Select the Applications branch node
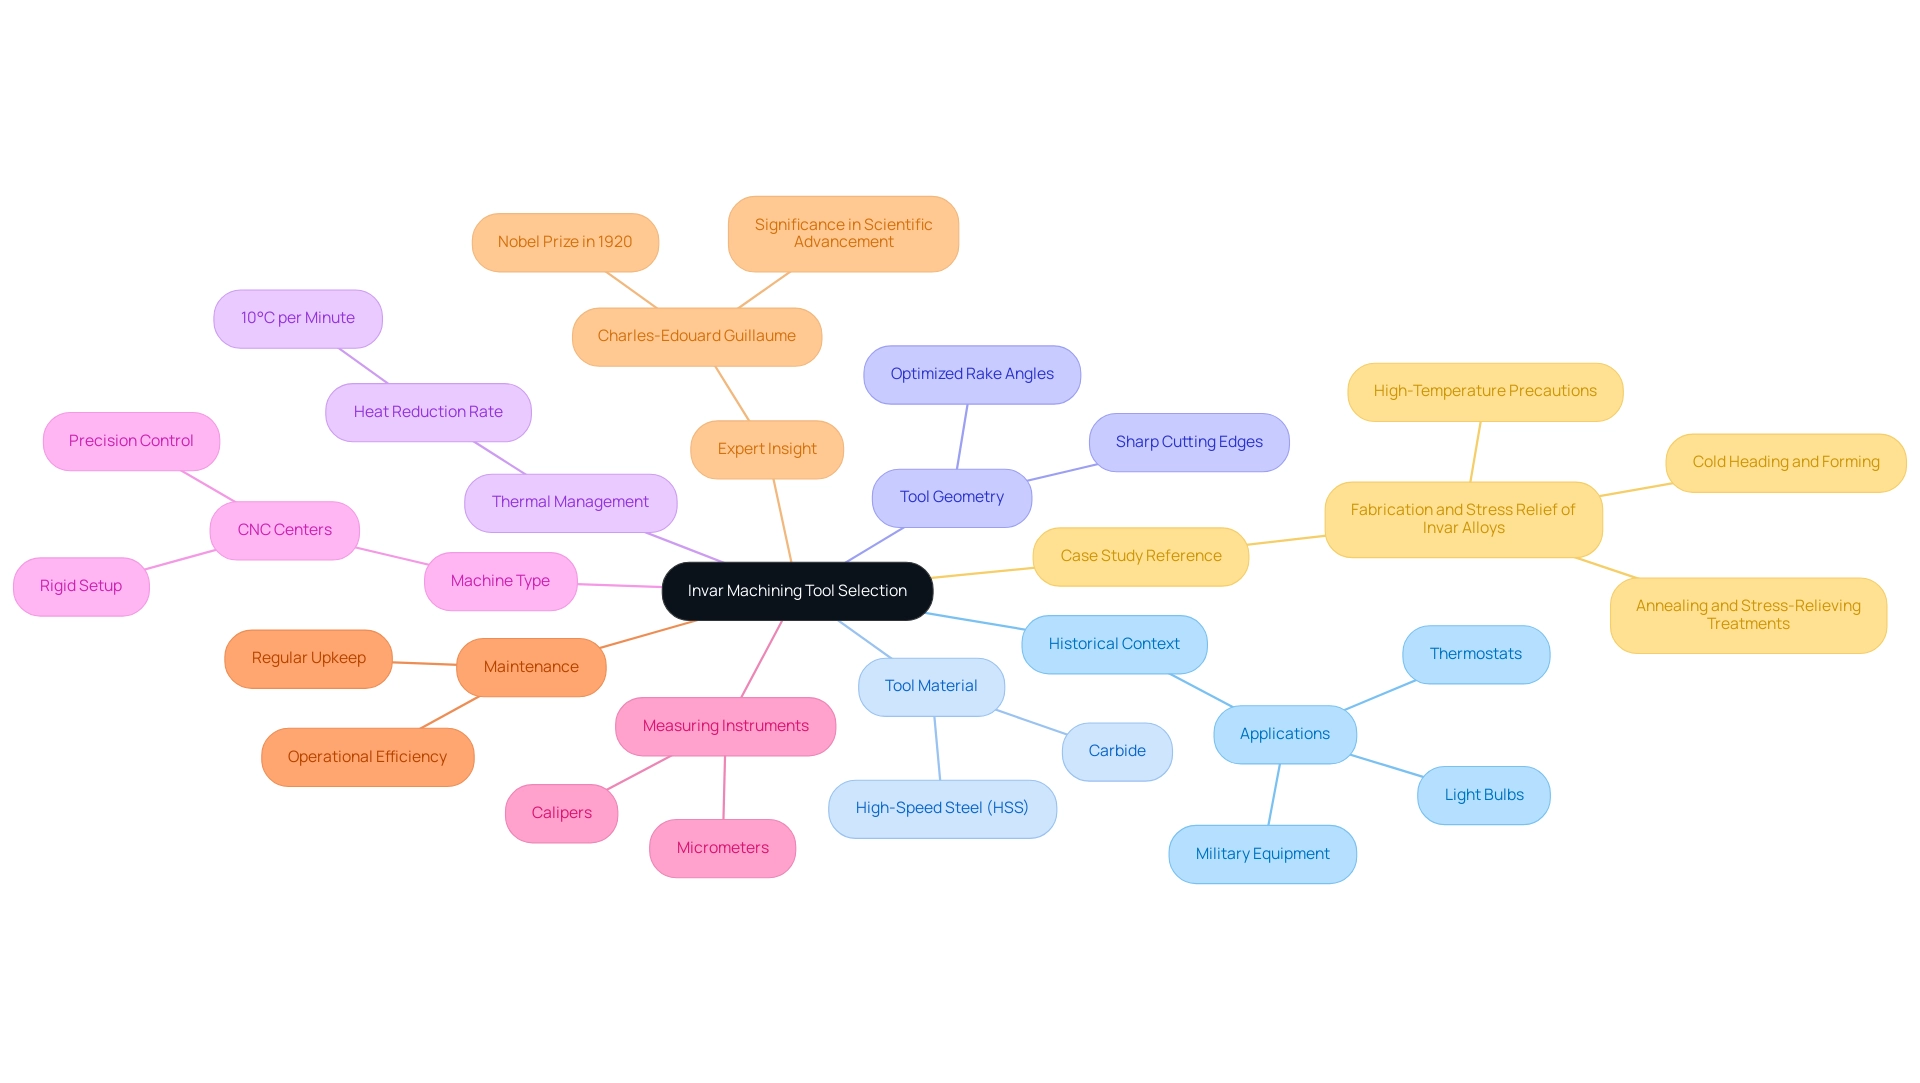 [x=1286, y=732]
